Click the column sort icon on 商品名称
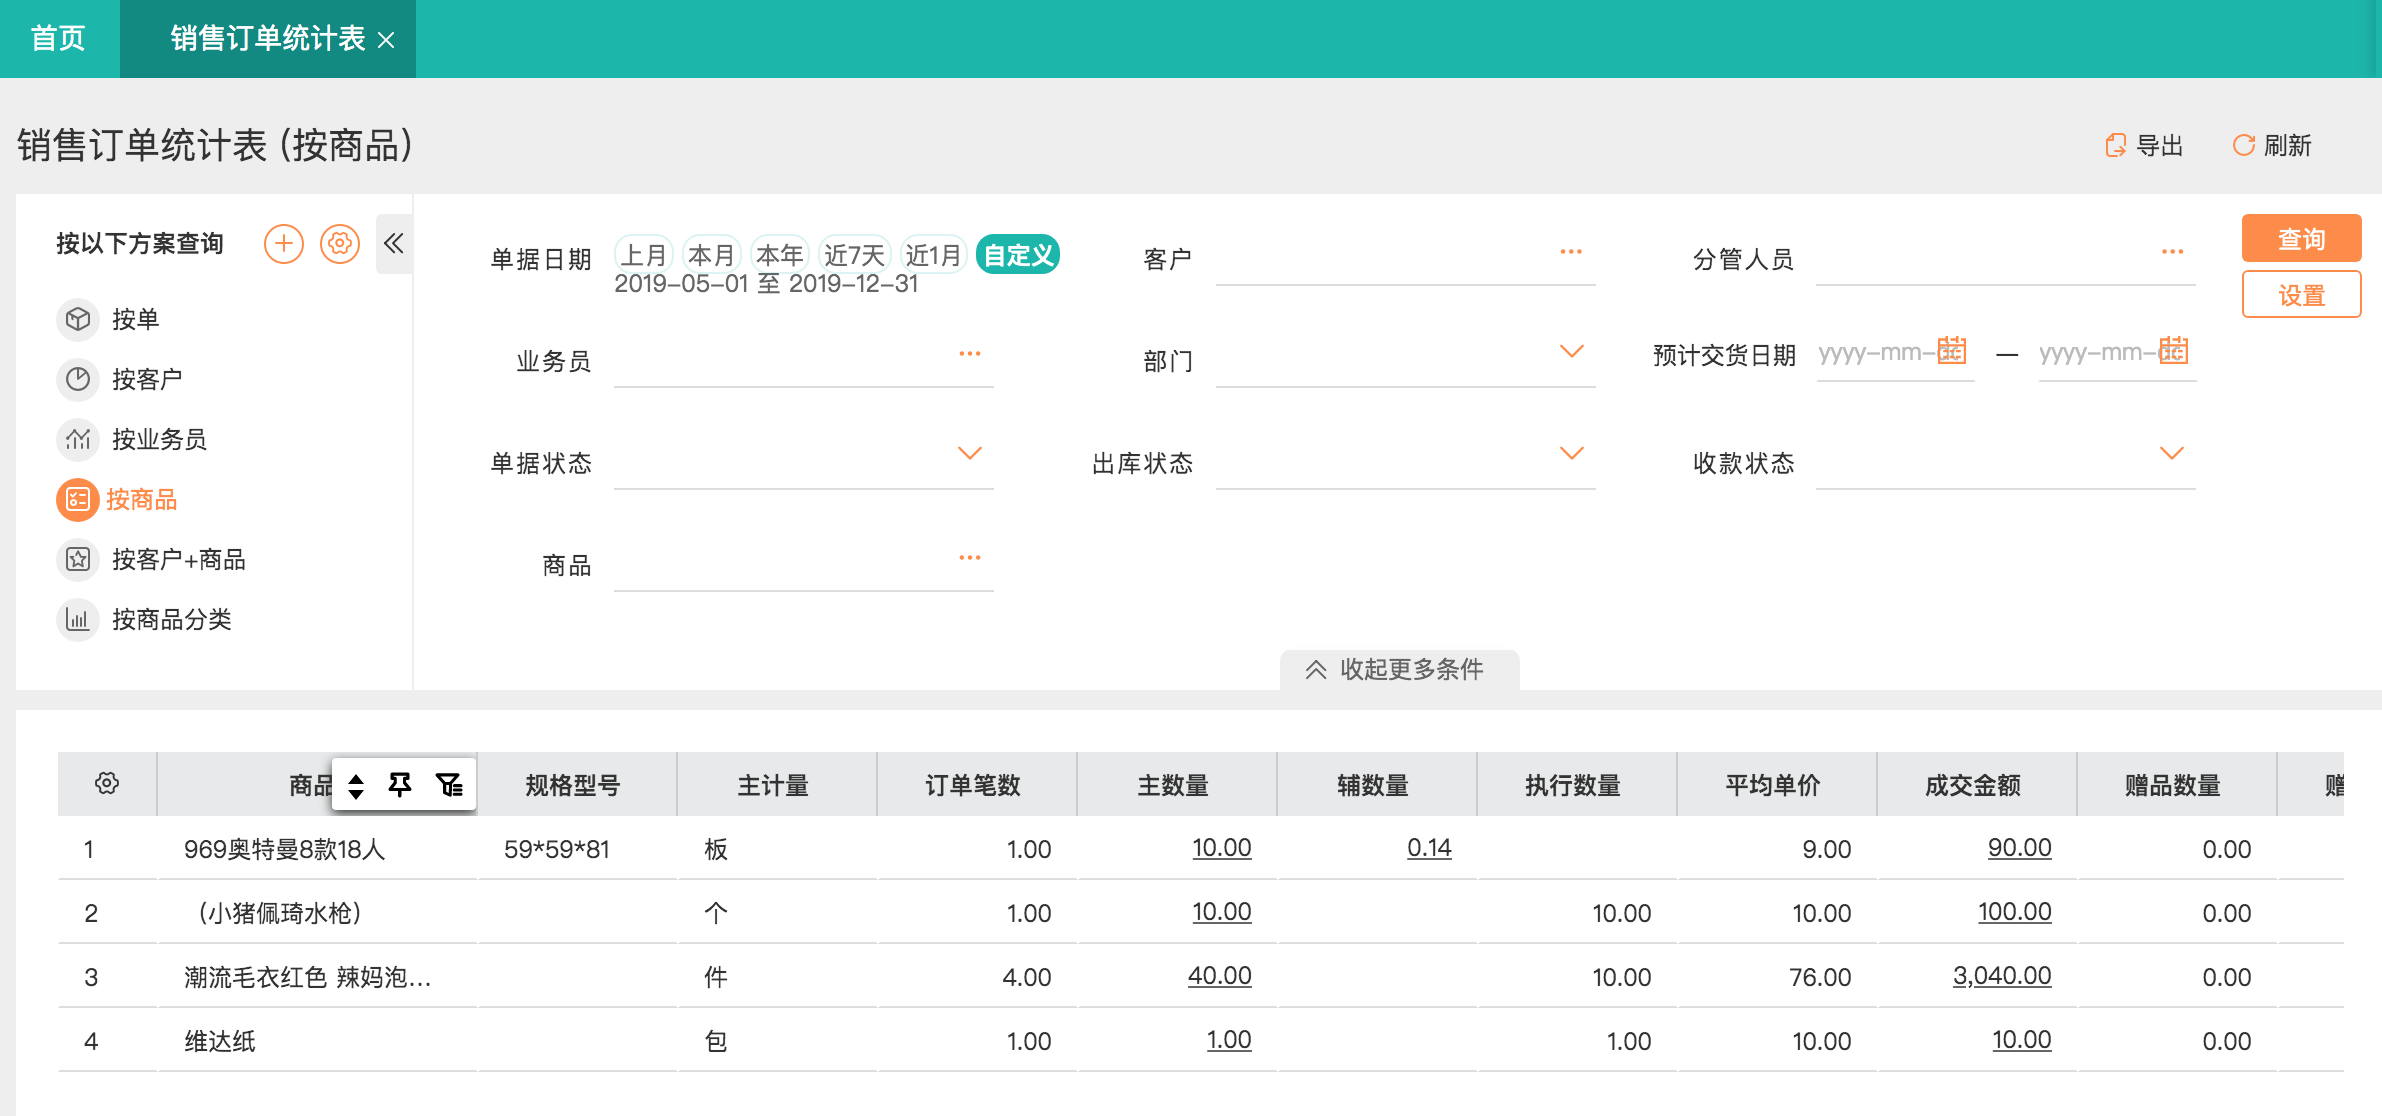Image resolution: width=2382 pixels, height=1116 pixels. 354,785
